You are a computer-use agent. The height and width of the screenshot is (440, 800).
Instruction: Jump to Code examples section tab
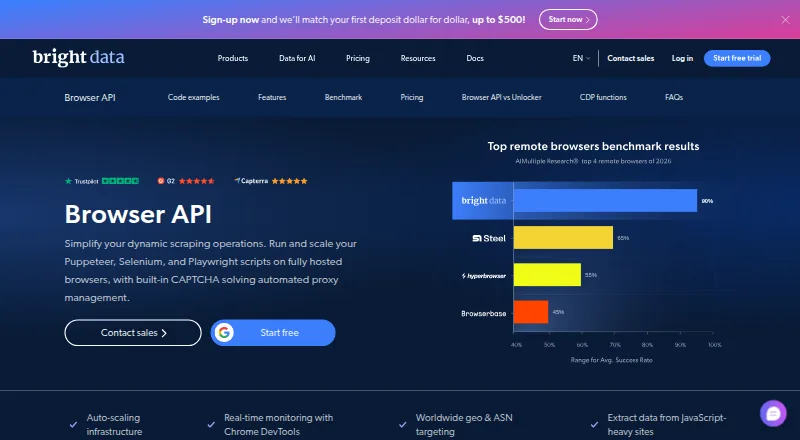[x=193, y=97]
